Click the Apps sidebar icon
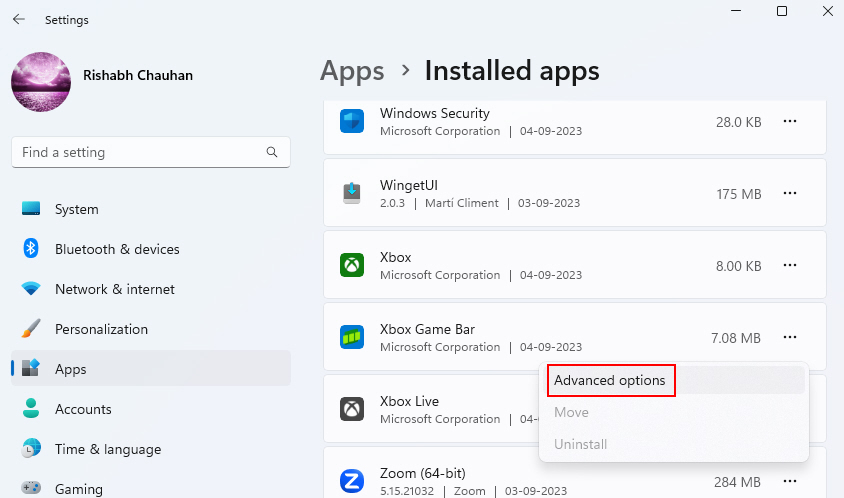The image size is (844, 498). tap(31, 368)
